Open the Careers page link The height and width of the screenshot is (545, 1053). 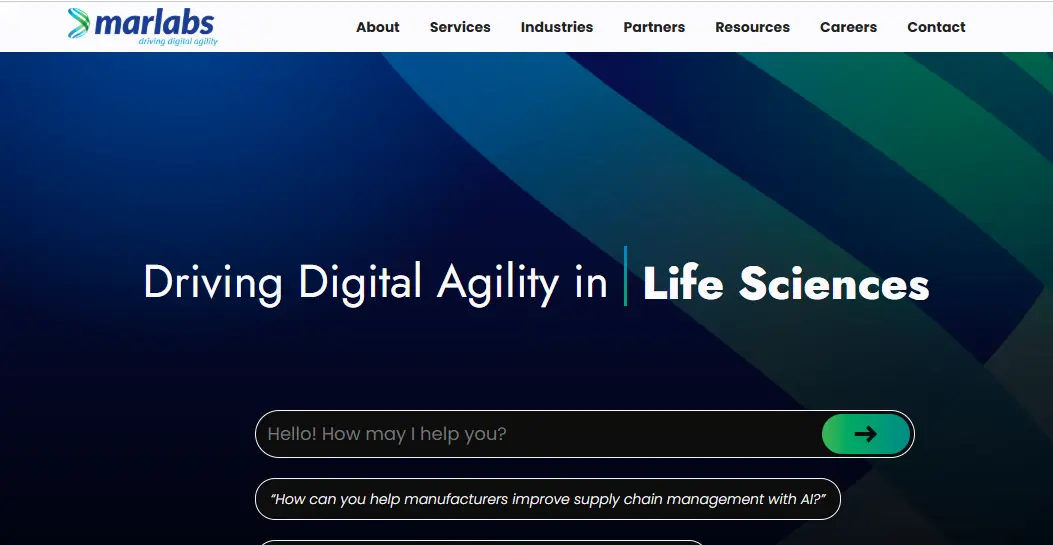pyautogui.click(x=848, y=28)
